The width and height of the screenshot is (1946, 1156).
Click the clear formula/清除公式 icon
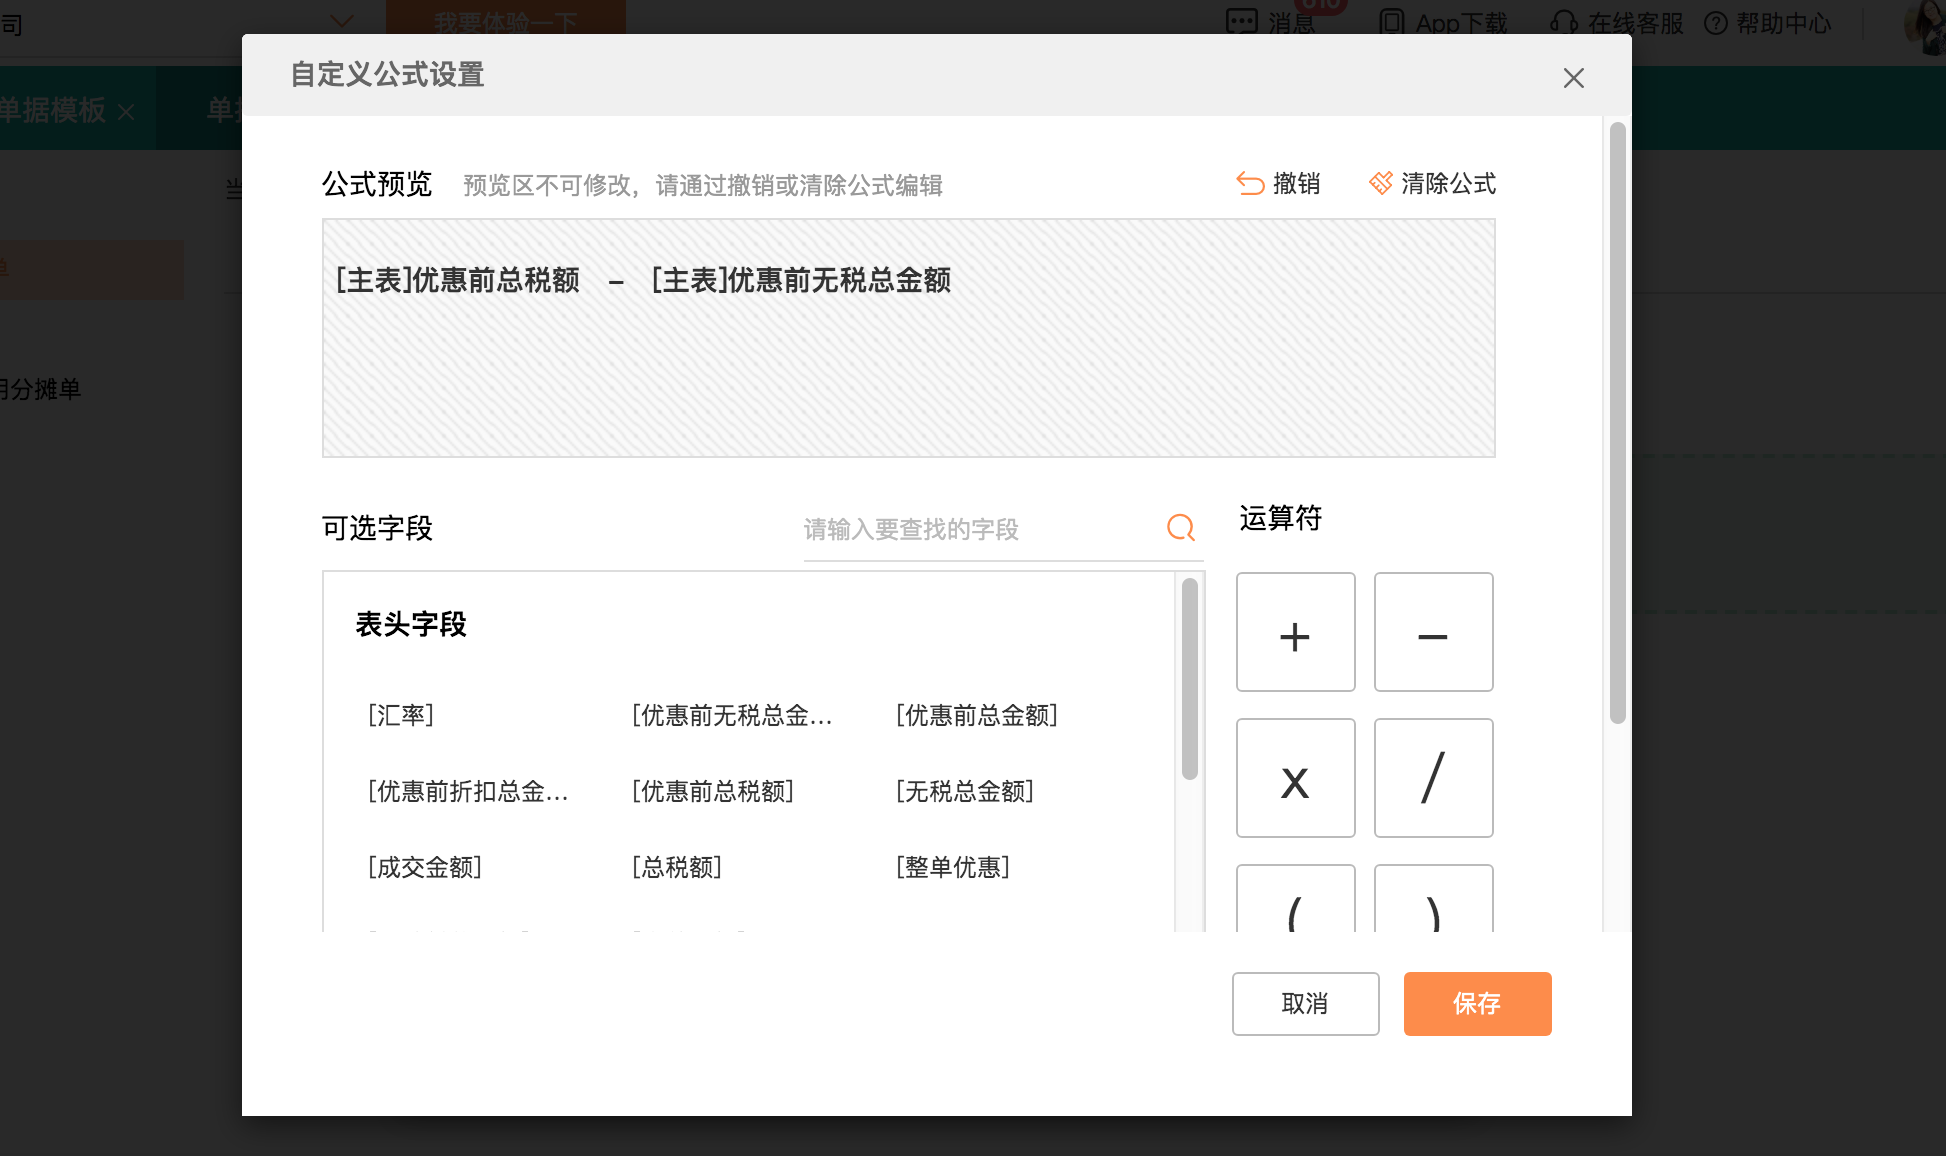[x=1378, y=183]
